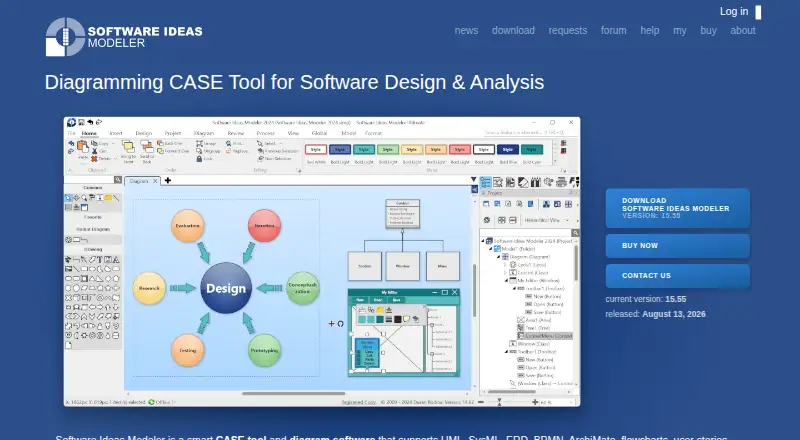
Task: Click the green Conceptualization circle
Action: tap(303, 288)
